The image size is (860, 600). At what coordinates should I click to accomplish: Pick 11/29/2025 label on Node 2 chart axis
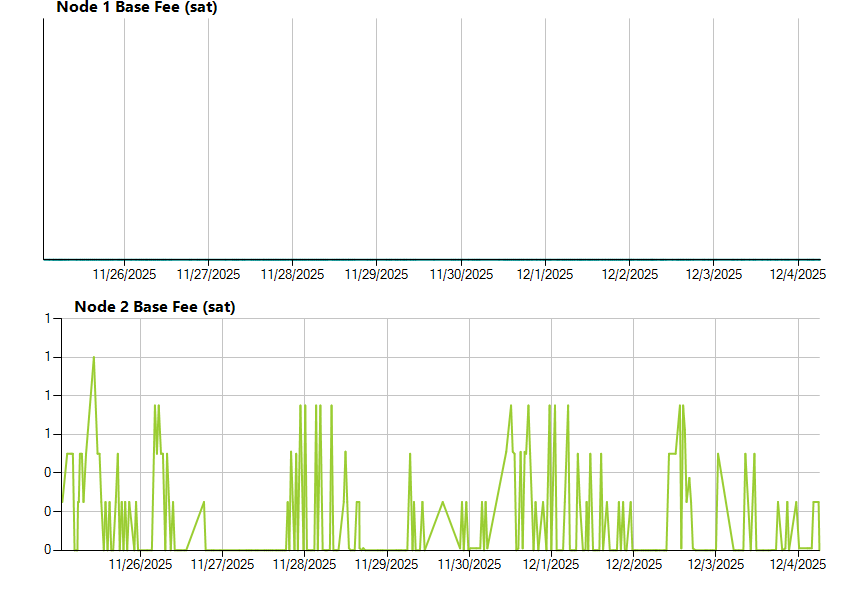click(386, 565)
